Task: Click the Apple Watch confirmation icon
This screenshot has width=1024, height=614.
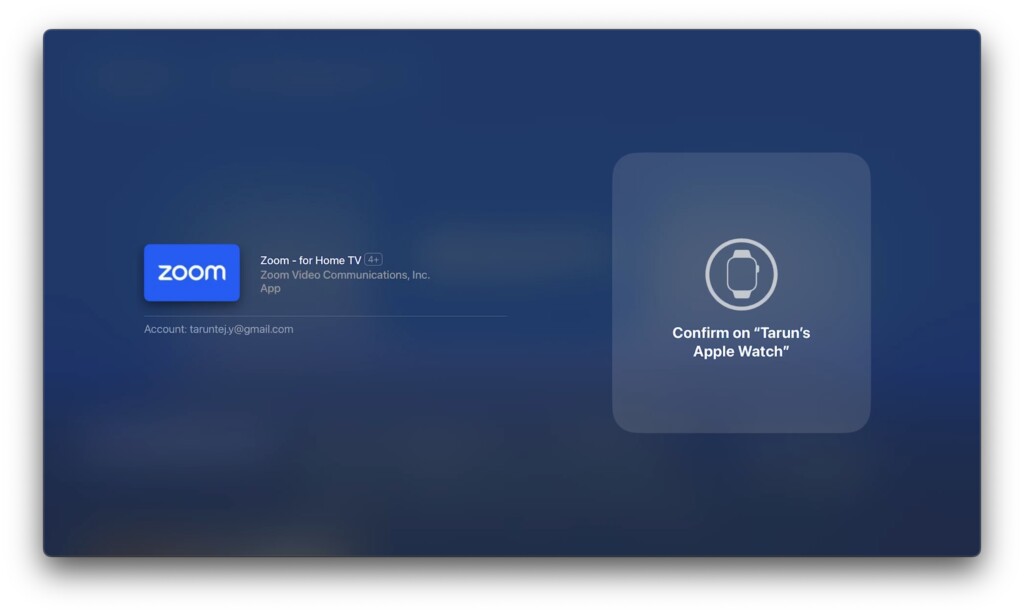Action: point(741,274)
